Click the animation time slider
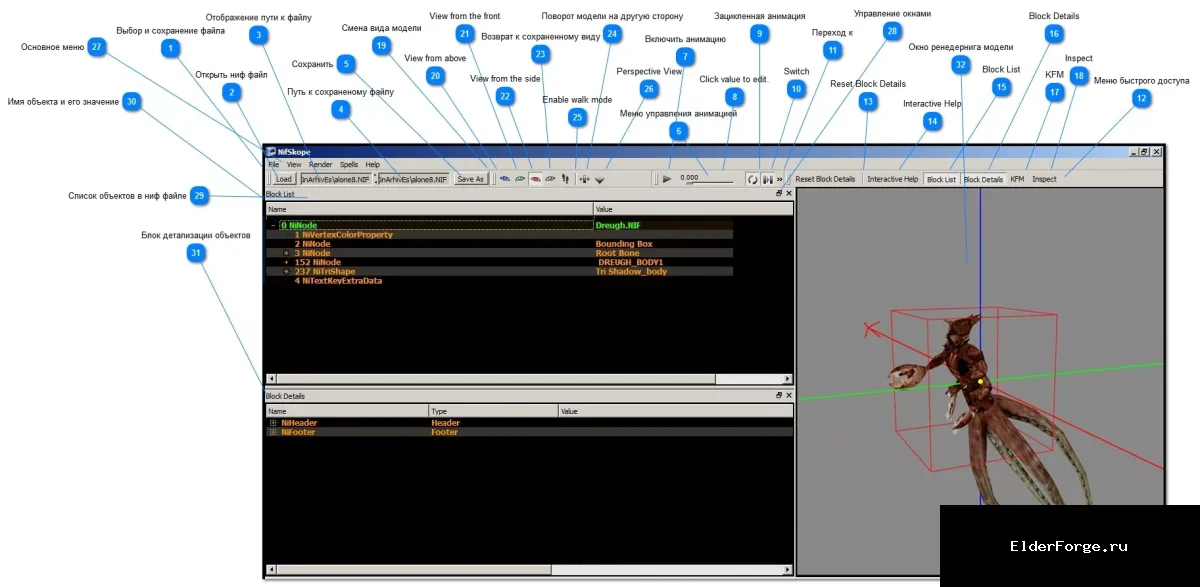The height and width of the screenshot is (587, 1200). click(710, 183)
